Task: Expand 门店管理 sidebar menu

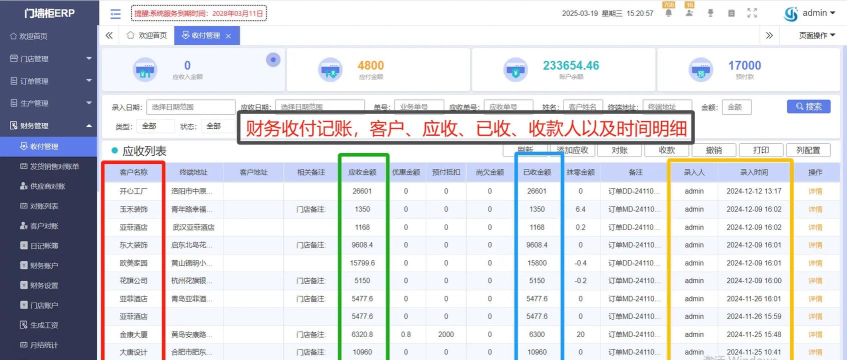Action: click(x=49, y=58)
